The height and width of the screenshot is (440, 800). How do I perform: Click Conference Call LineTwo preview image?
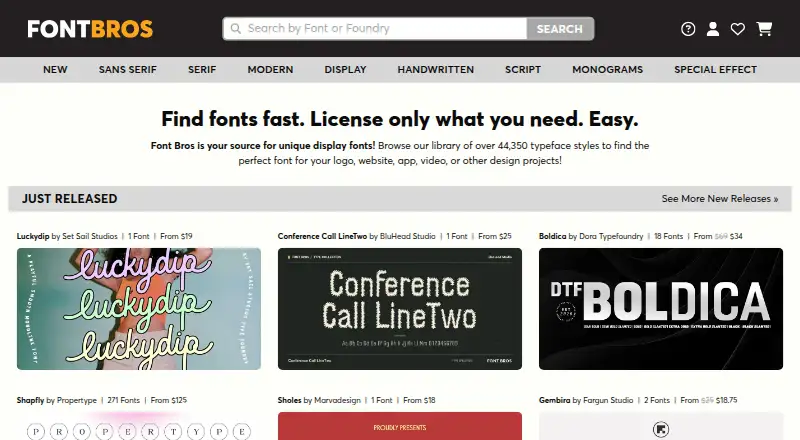[x=400, y=309]
